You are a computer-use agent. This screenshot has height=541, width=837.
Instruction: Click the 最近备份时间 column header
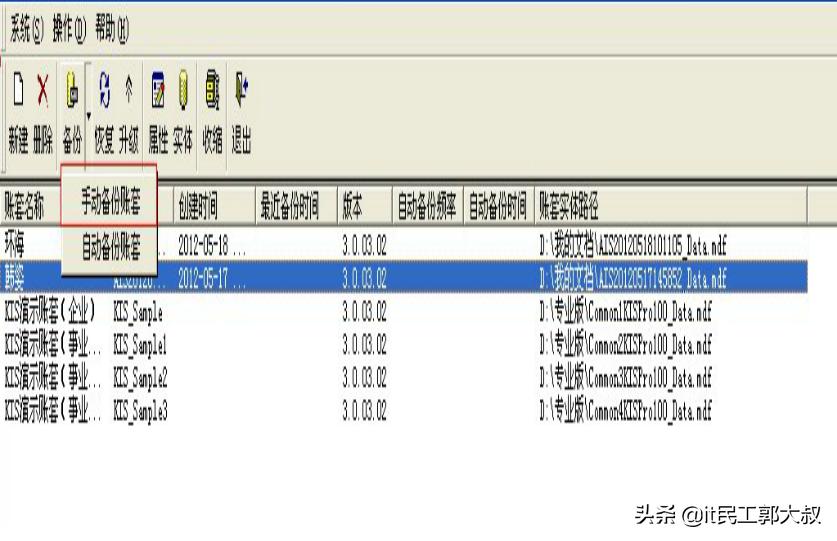coord(295,207)
